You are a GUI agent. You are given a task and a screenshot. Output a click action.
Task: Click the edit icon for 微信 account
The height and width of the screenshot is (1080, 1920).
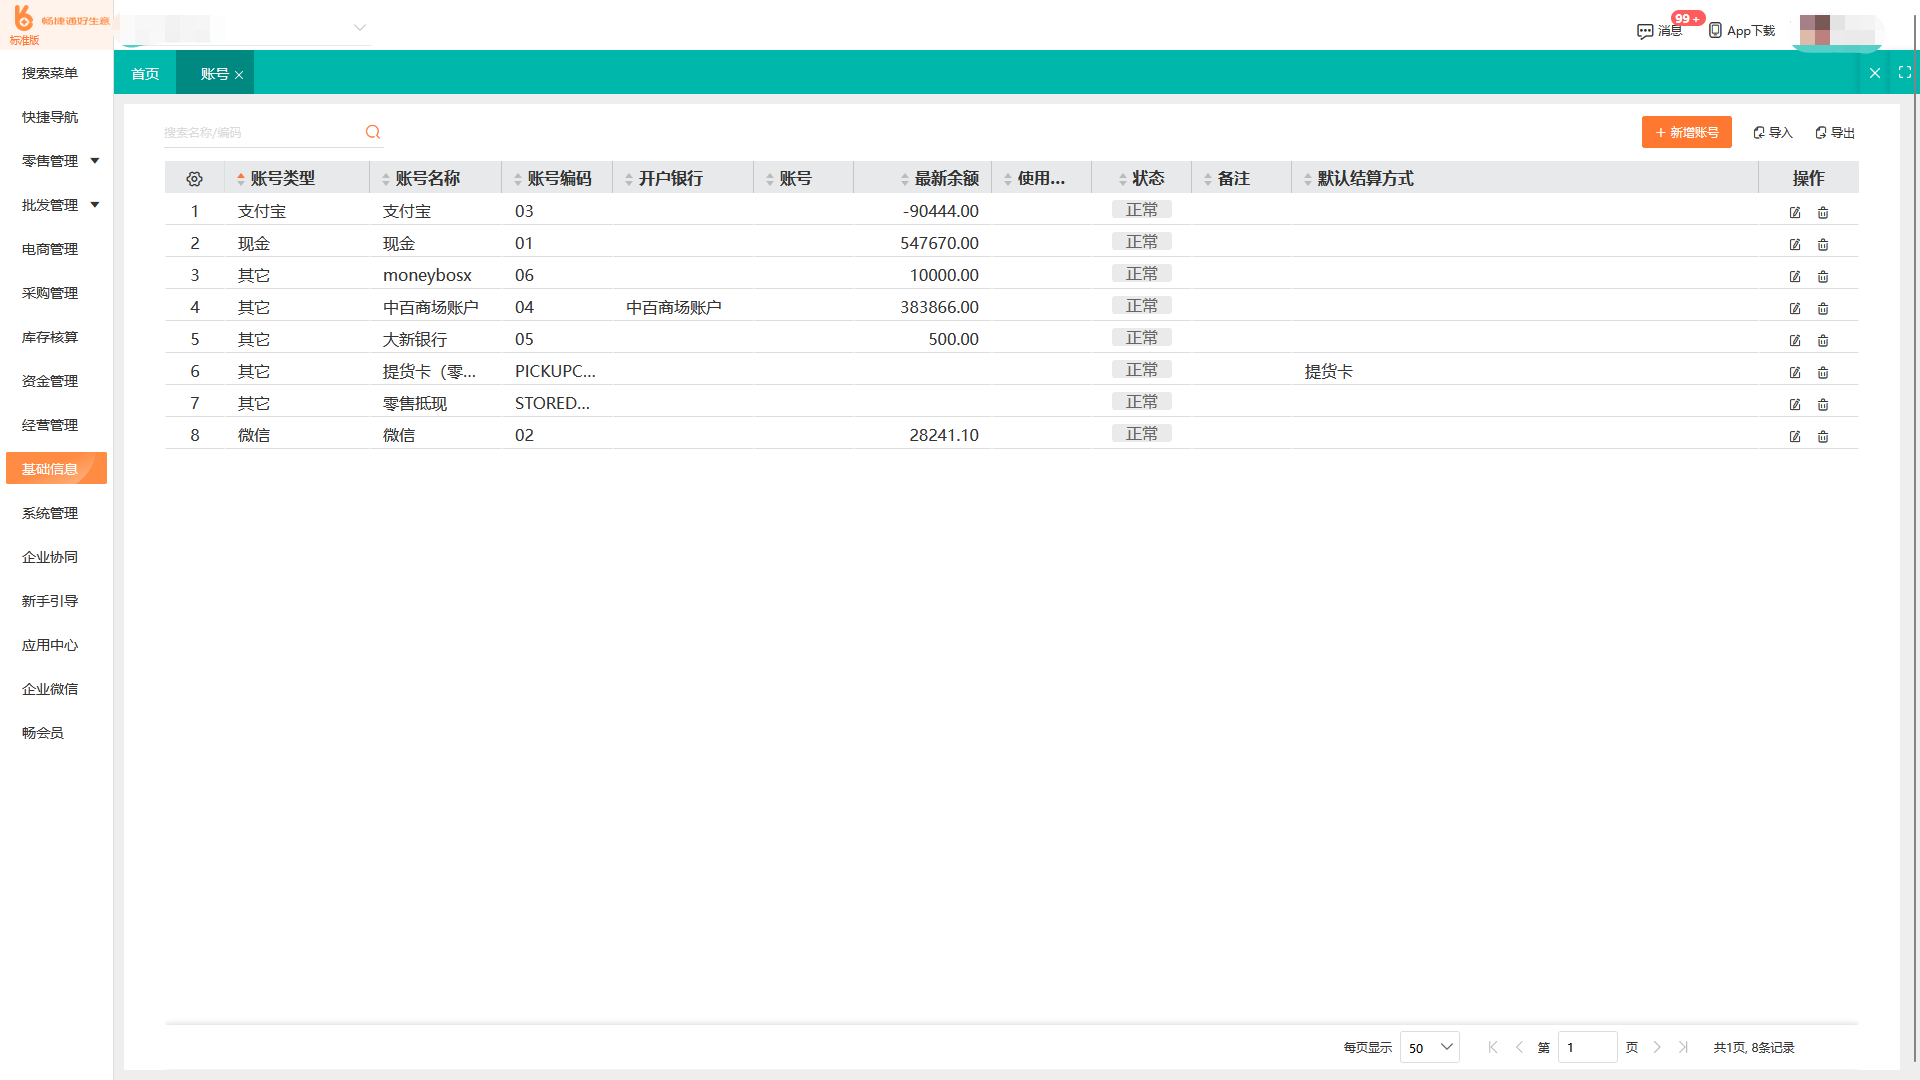pos(1795,435)
